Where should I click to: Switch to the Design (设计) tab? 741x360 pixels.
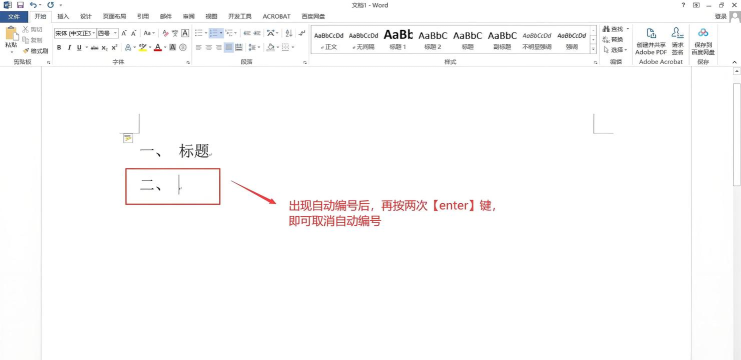[x=86, y=17]
